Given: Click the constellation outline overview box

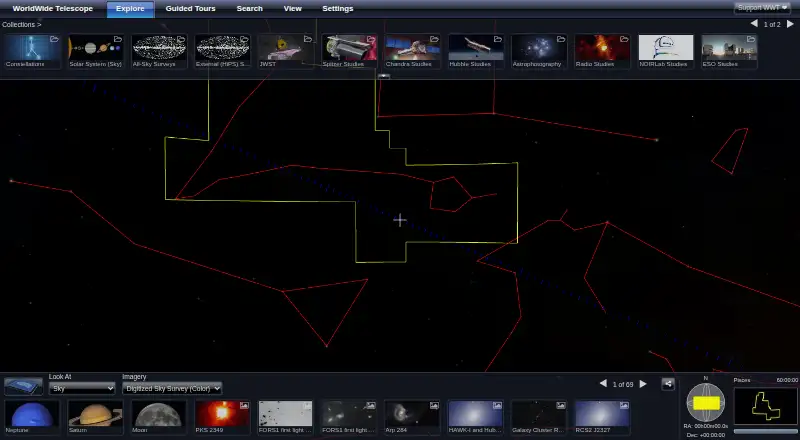Looking at the screenshot, I should click(x=765, y=406).
